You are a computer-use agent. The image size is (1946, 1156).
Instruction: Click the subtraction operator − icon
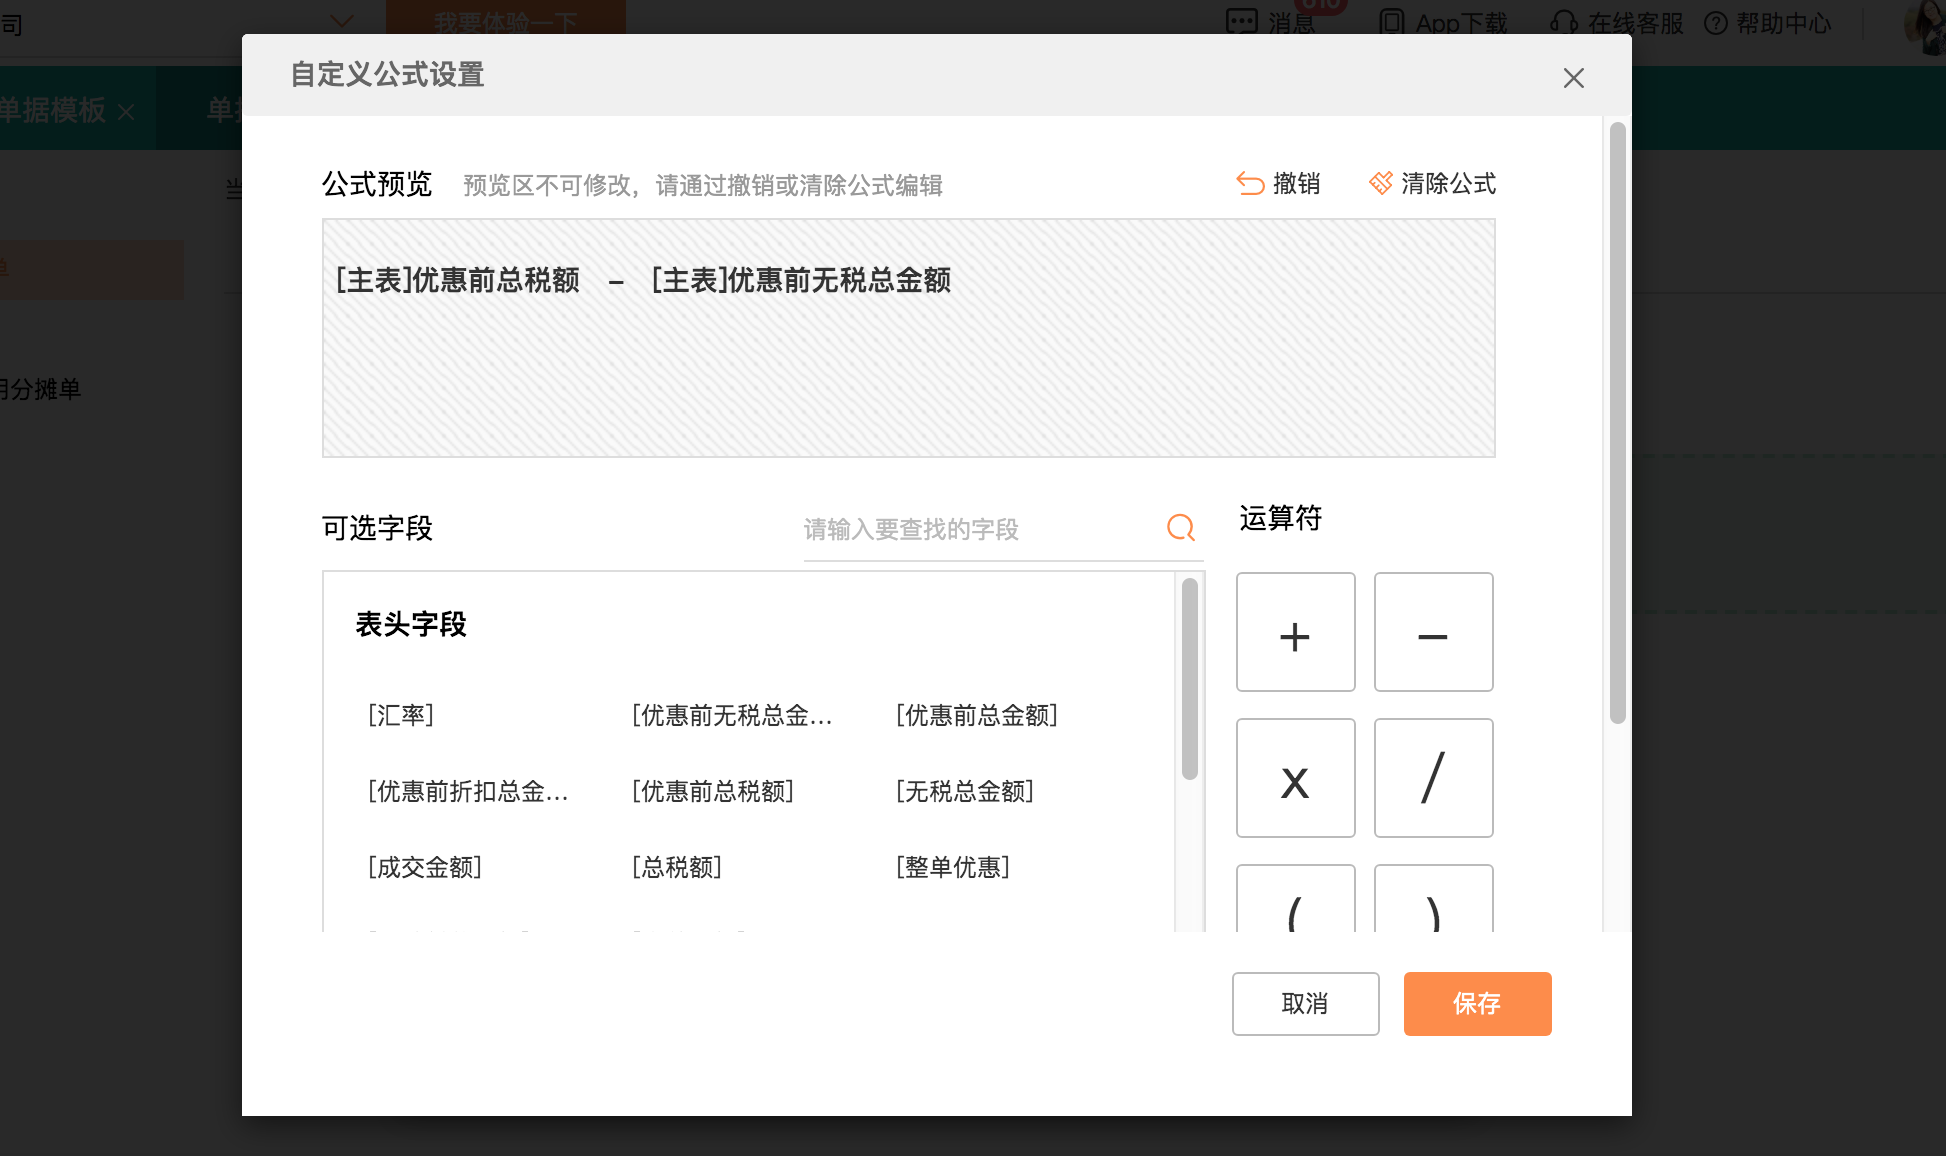click(1434, 632)
